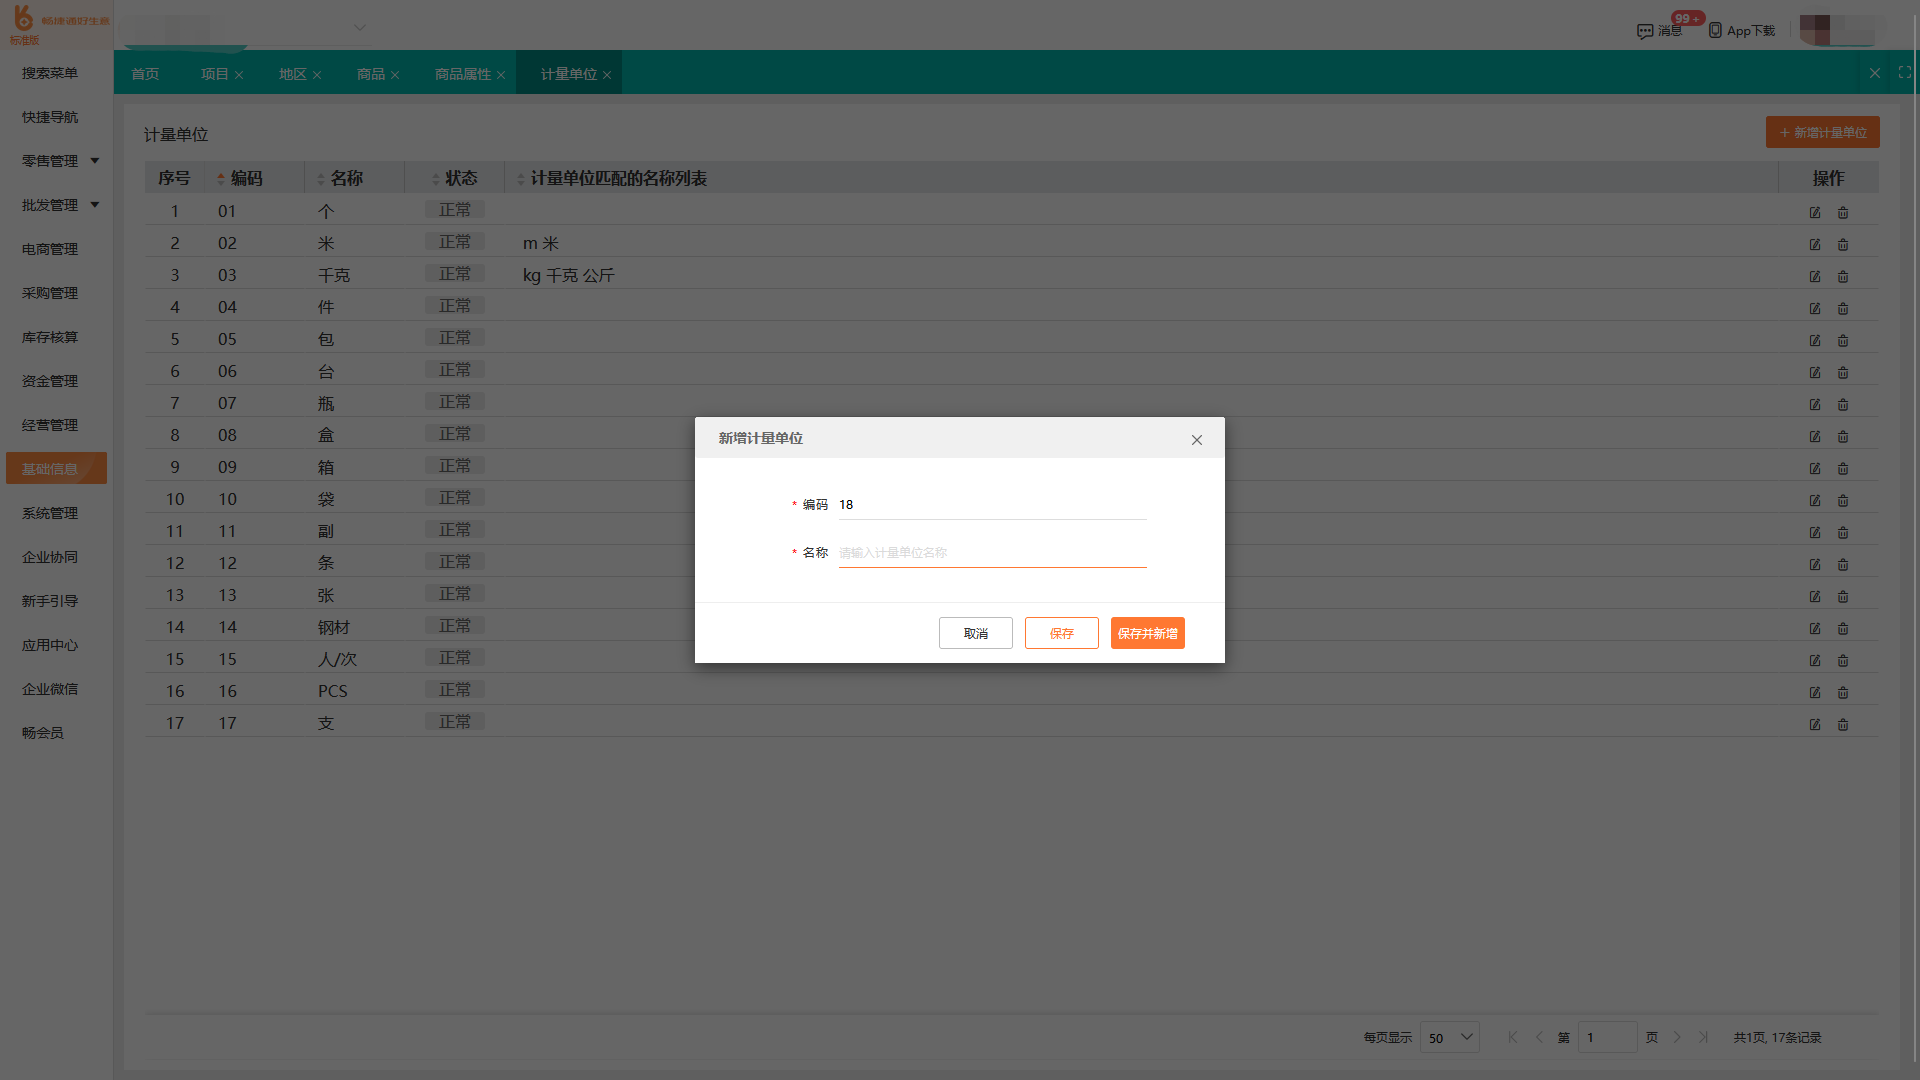Click the add new 计量单位 button
Image resolution: width=1920 pixels, height=1080 pixels.
click(1822, 132)
